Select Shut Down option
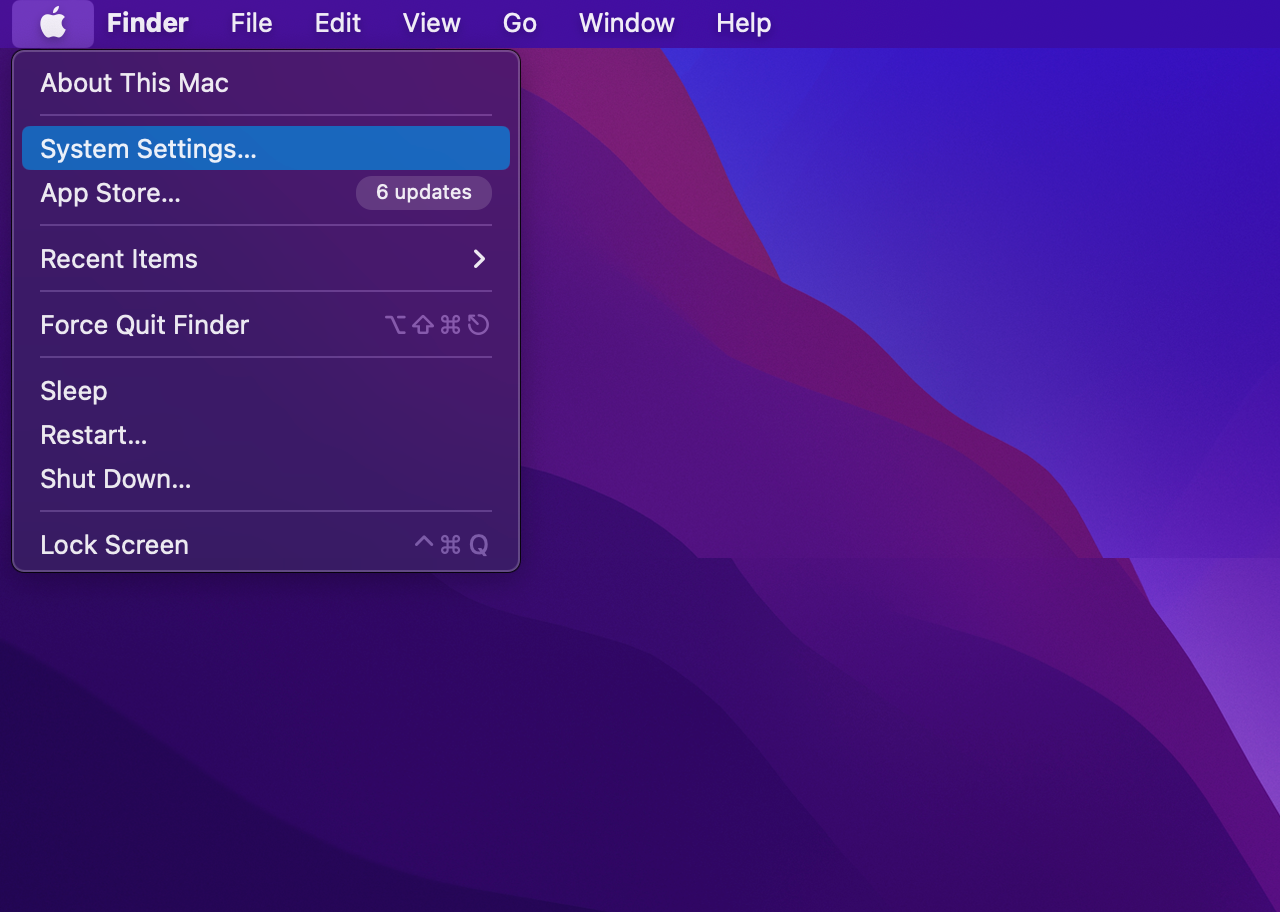The height and width of the screenshot is (912, 1280). click(115, 479)
